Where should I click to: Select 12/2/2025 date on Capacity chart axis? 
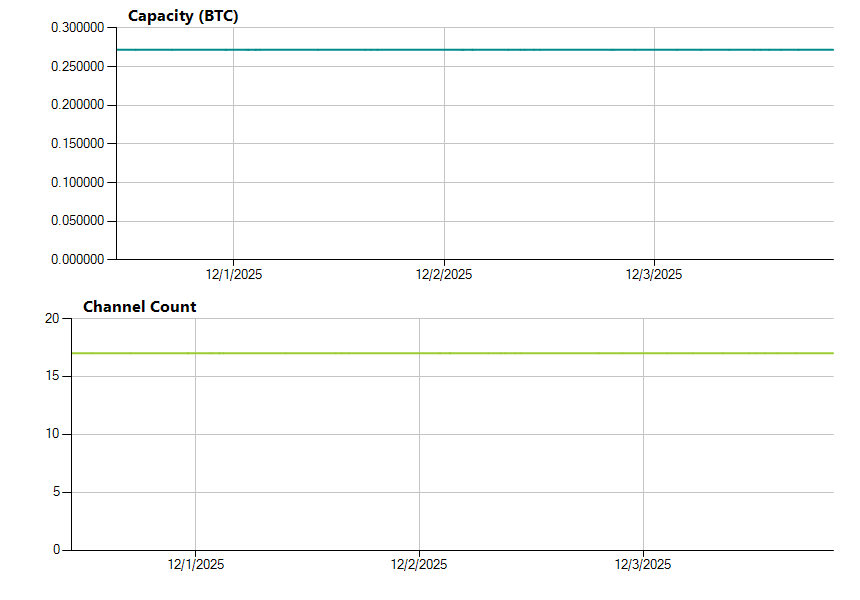[x=444, y=274]
